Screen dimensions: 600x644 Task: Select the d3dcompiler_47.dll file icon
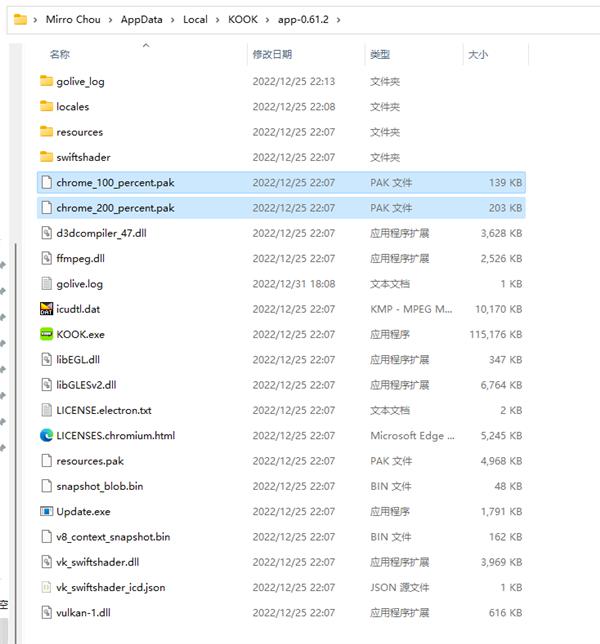coord(46,233)
